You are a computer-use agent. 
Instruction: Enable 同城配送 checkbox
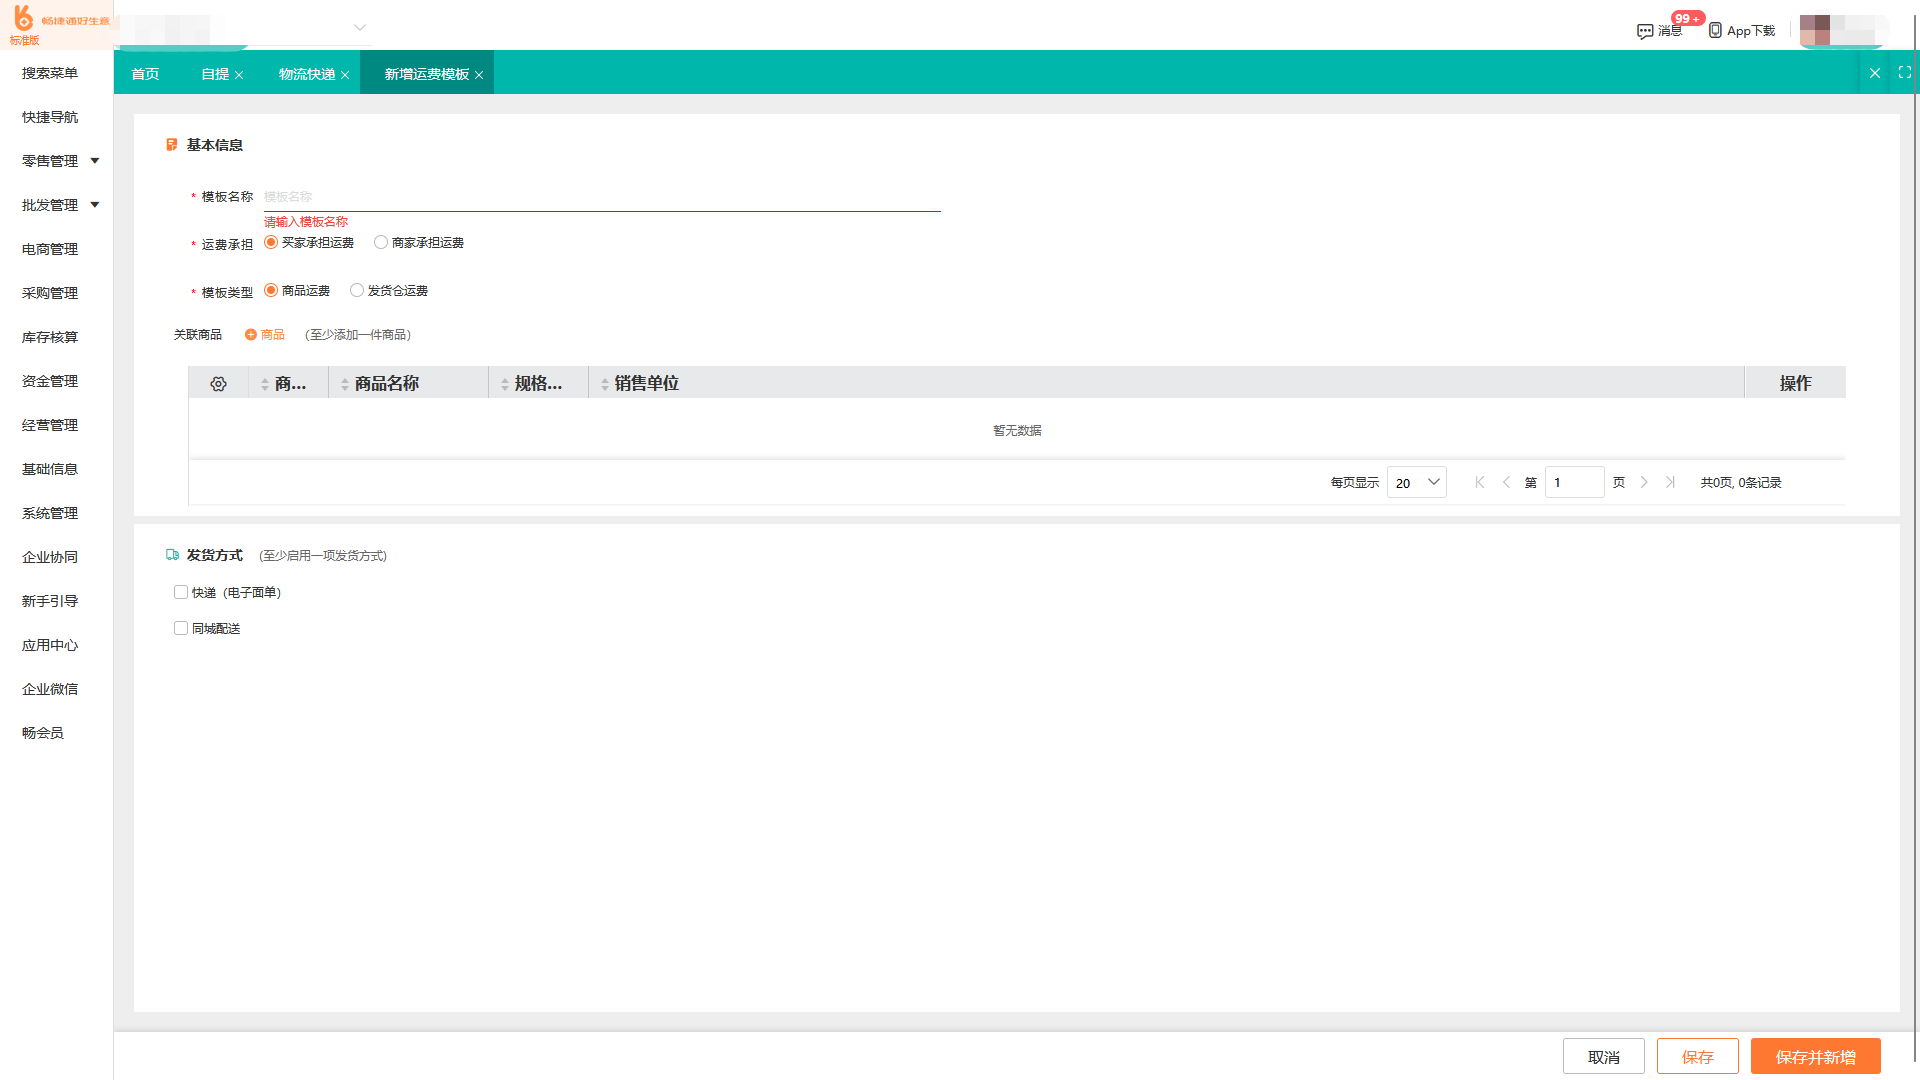181,626
